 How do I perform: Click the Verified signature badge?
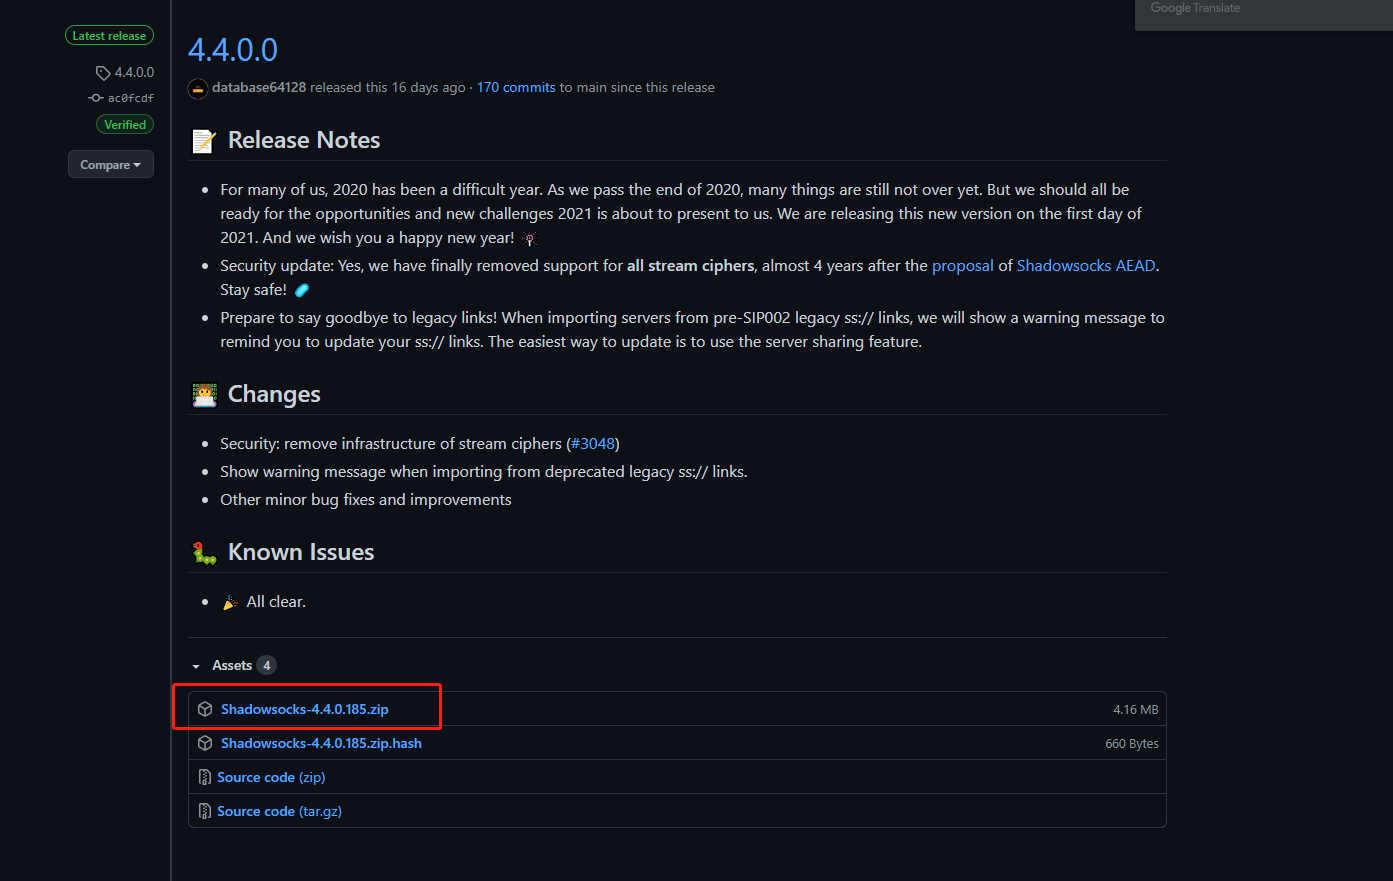click(x=125, y=125)
